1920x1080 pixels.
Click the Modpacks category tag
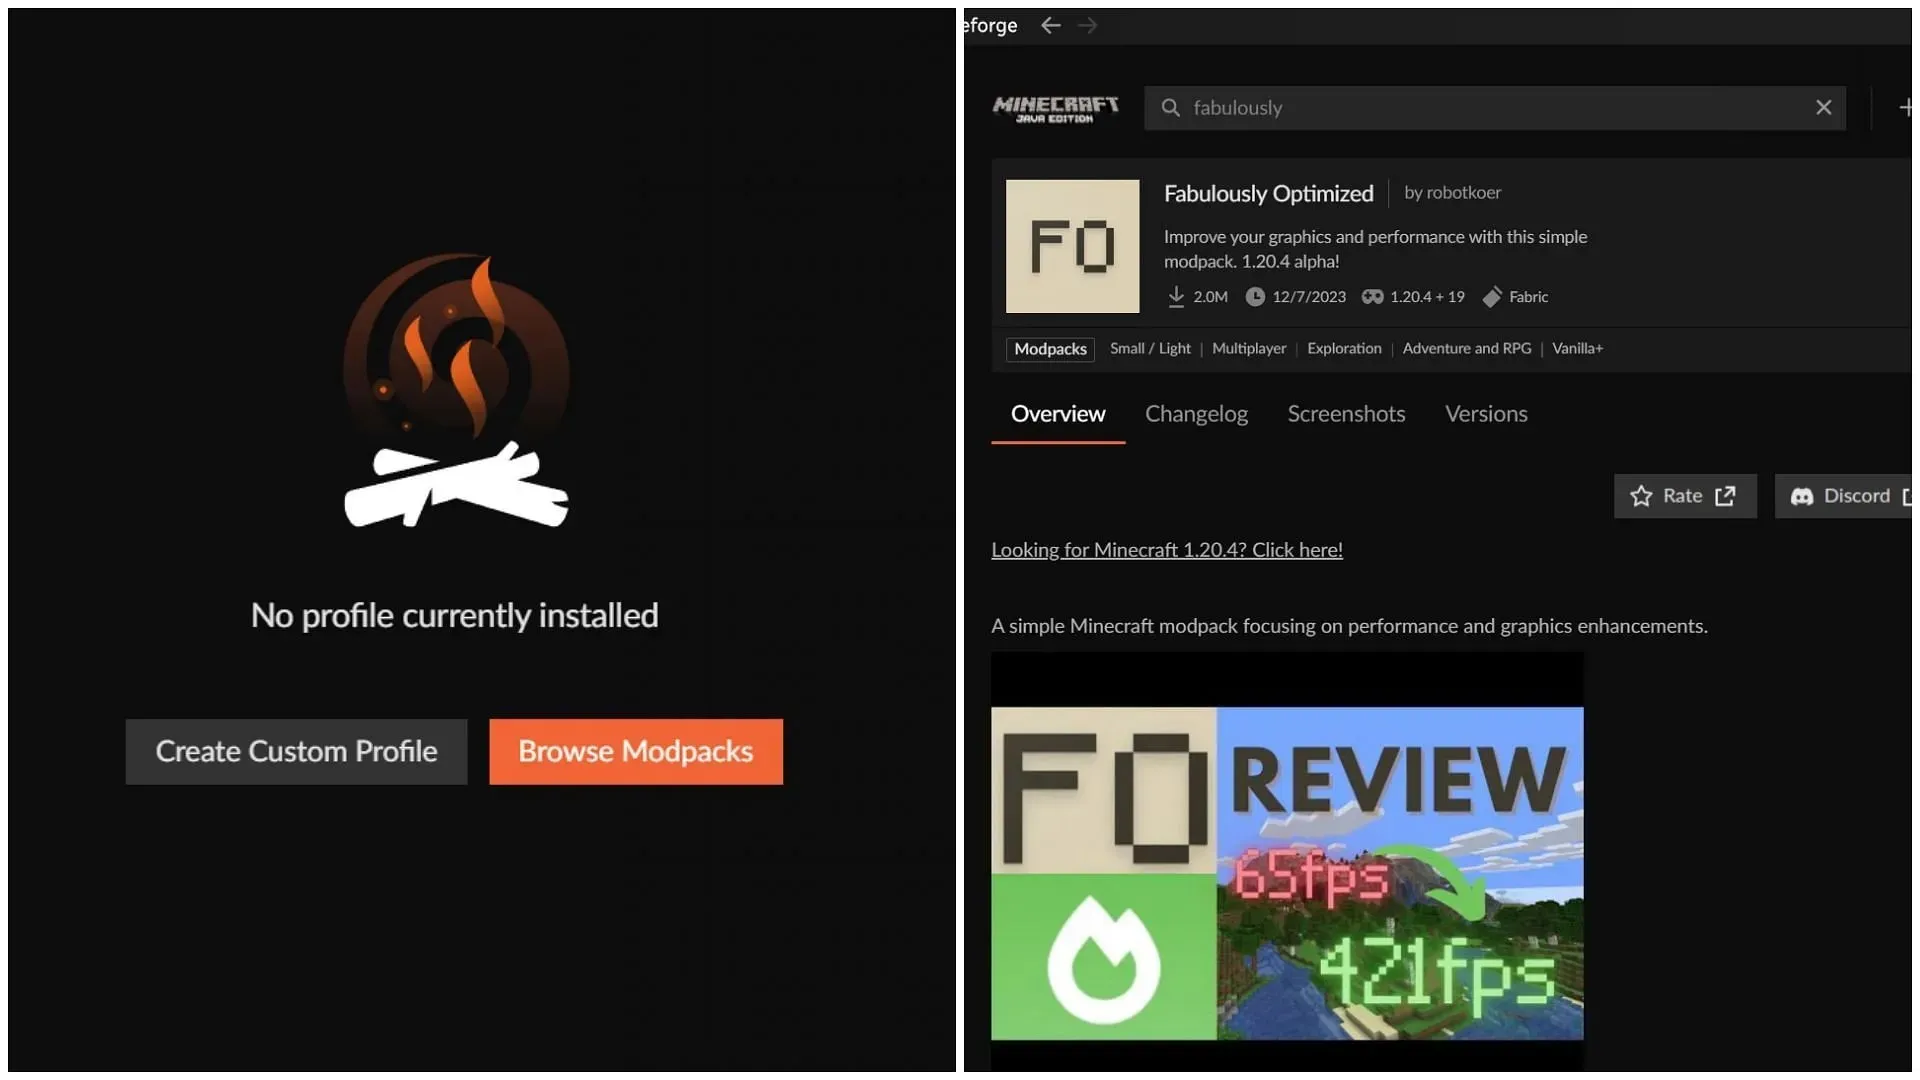click(1048, 348)
